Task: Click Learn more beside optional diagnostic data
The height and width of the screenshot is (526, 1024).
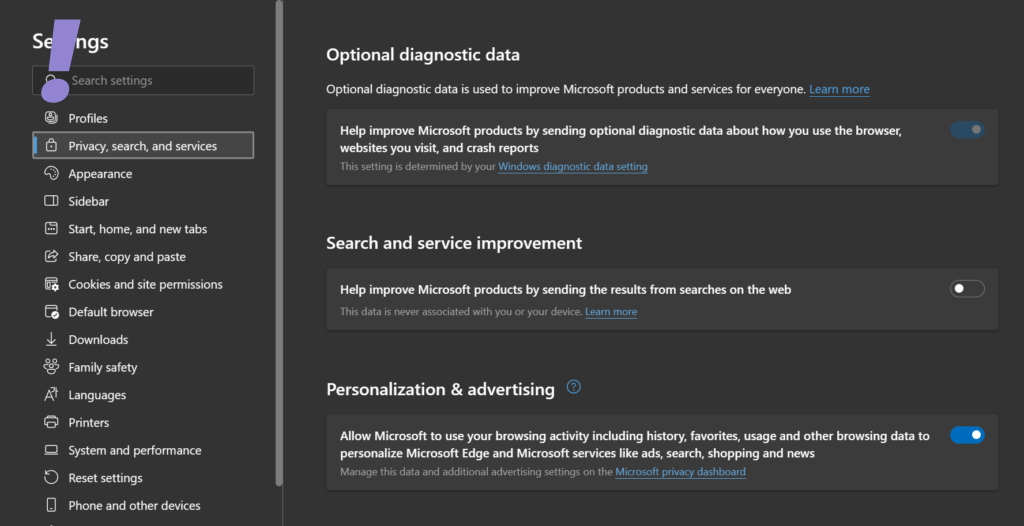Action: [x=839, y=89]
